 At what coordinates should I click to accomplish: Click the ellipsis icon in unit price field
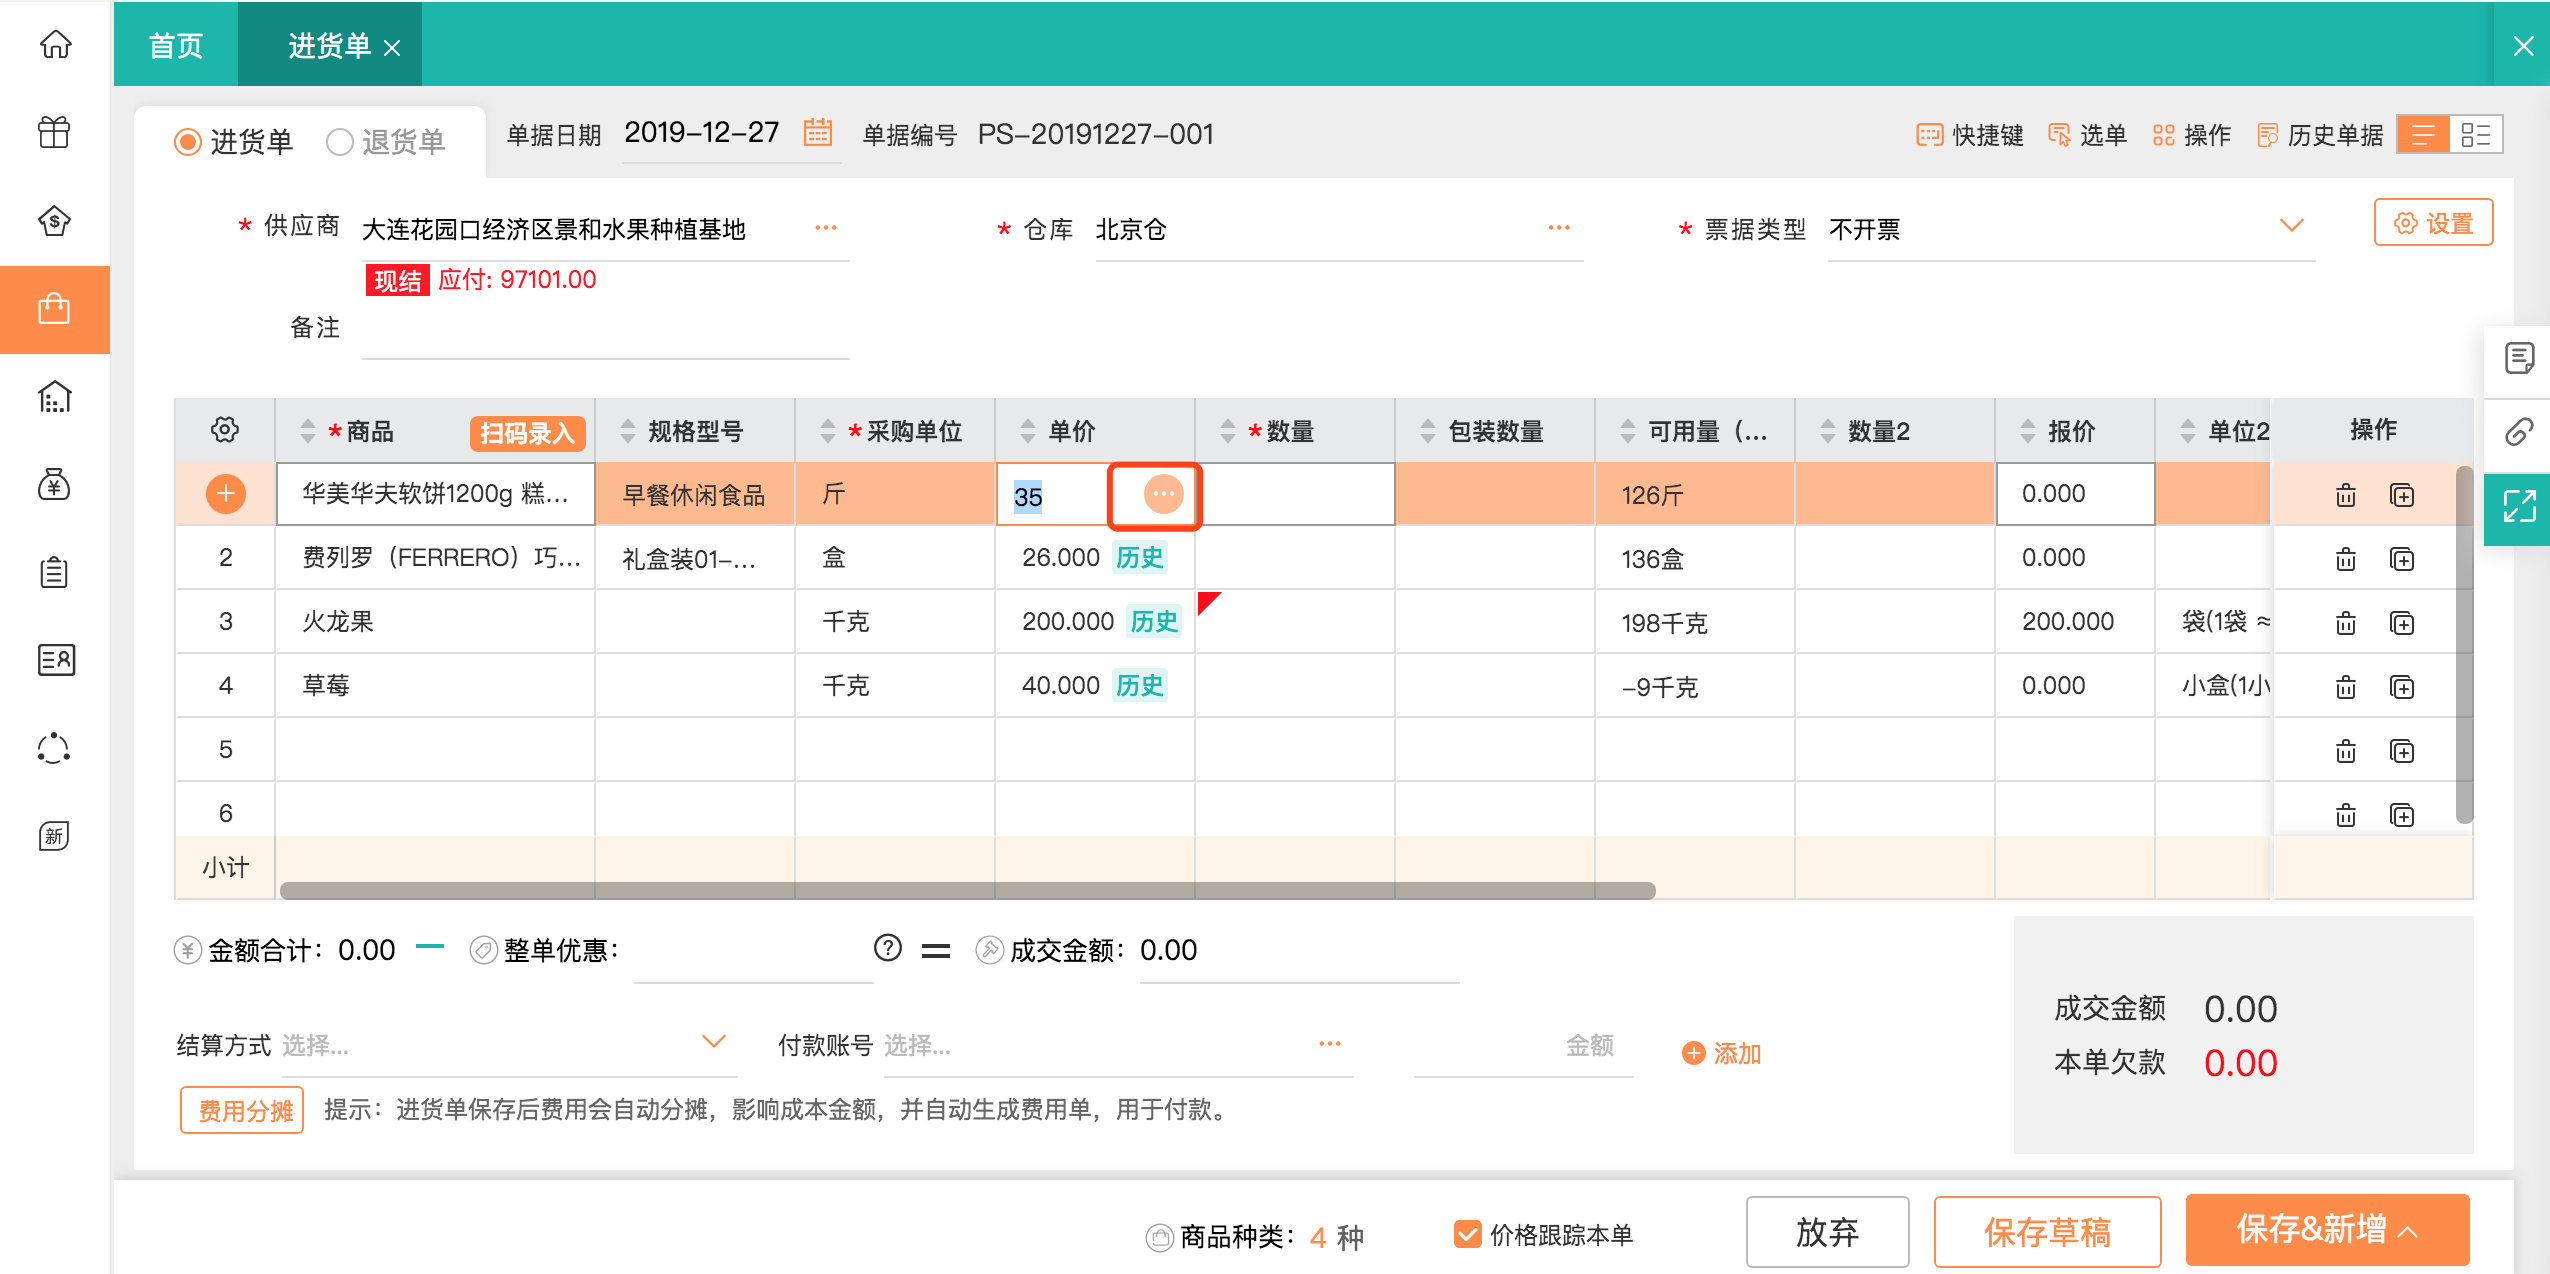click(1160, 495)
